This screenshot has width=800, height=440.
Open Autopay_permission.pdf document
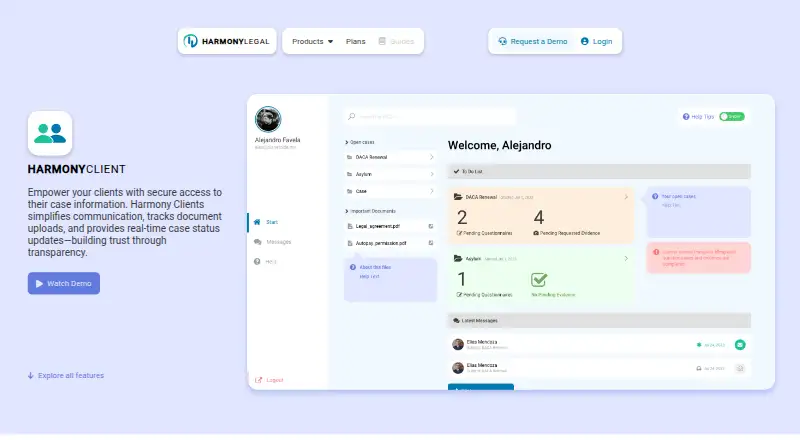pos(390,243)
